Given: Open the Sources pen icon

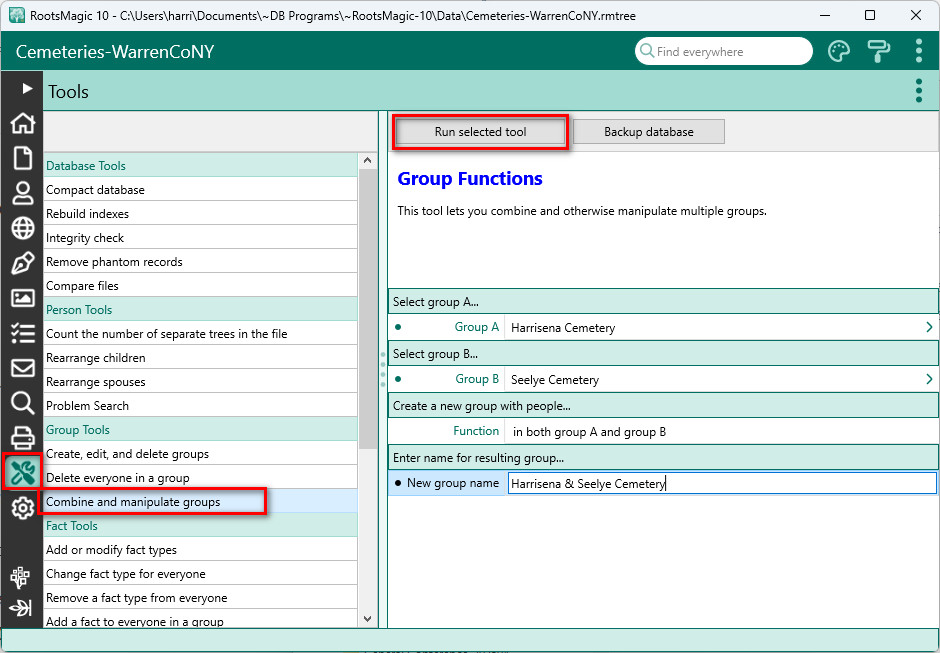Looking at the screenshot, I should [x=22, y=263].
